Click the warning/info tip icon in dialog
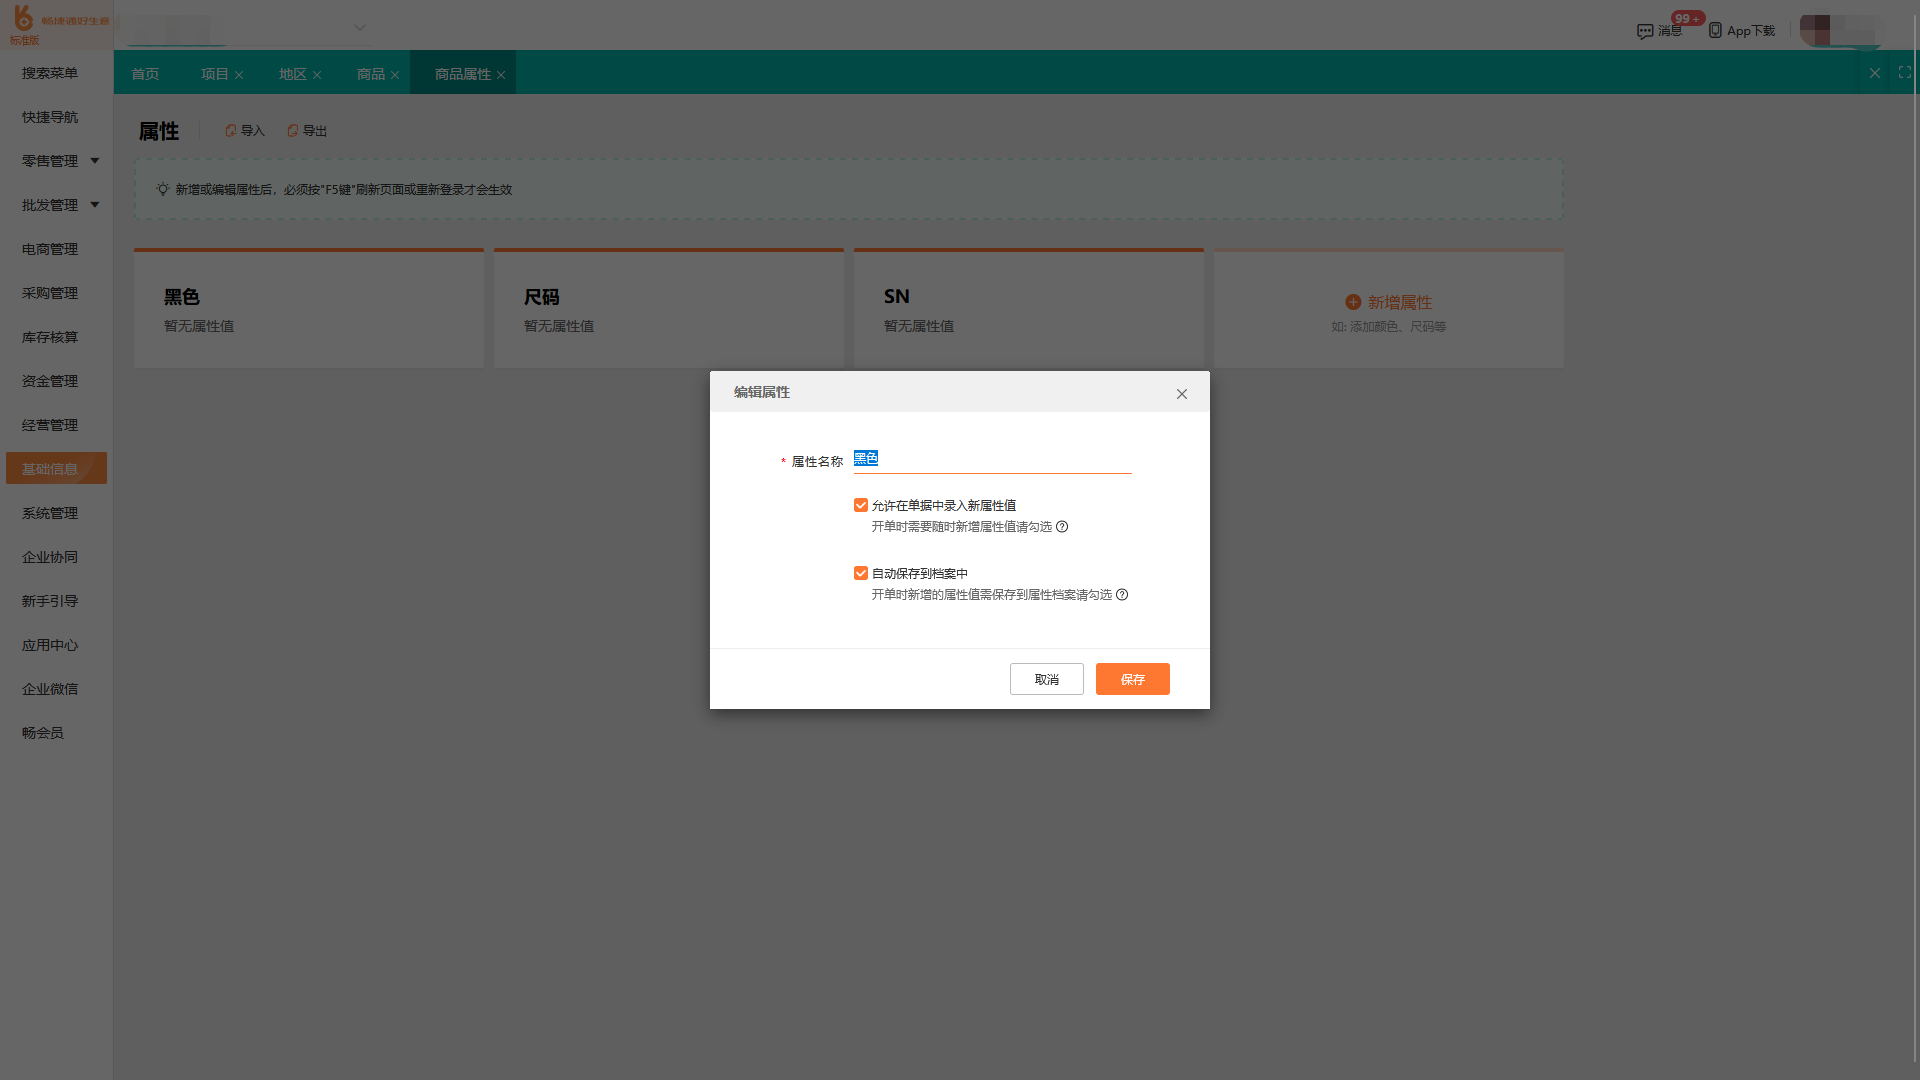This screenshot has width=1920, height=1080. 1063,526
